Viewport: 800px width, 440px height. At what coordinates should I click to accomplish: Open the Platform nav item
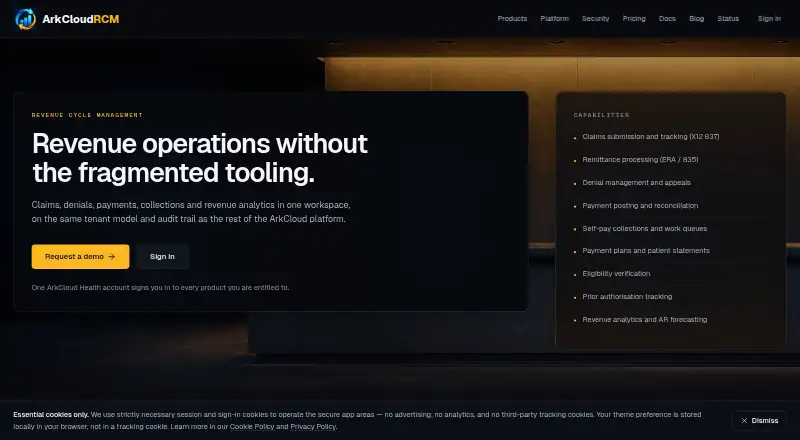(555, 18)
